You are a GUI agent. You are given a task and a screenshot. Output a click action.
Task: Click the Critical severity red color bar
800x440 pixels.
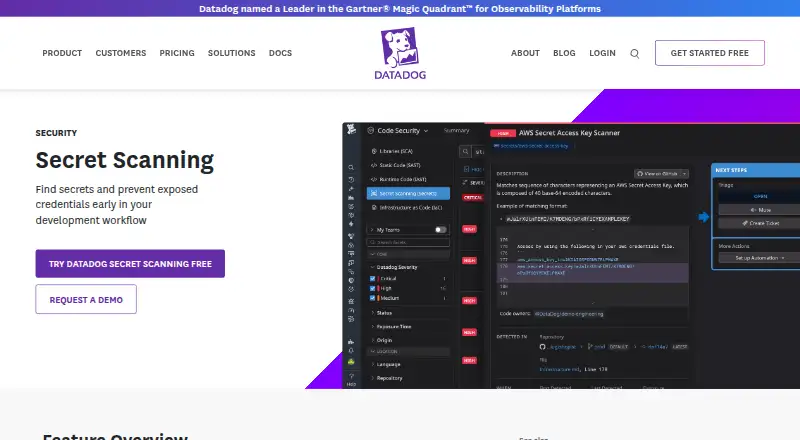coord(379,279)
